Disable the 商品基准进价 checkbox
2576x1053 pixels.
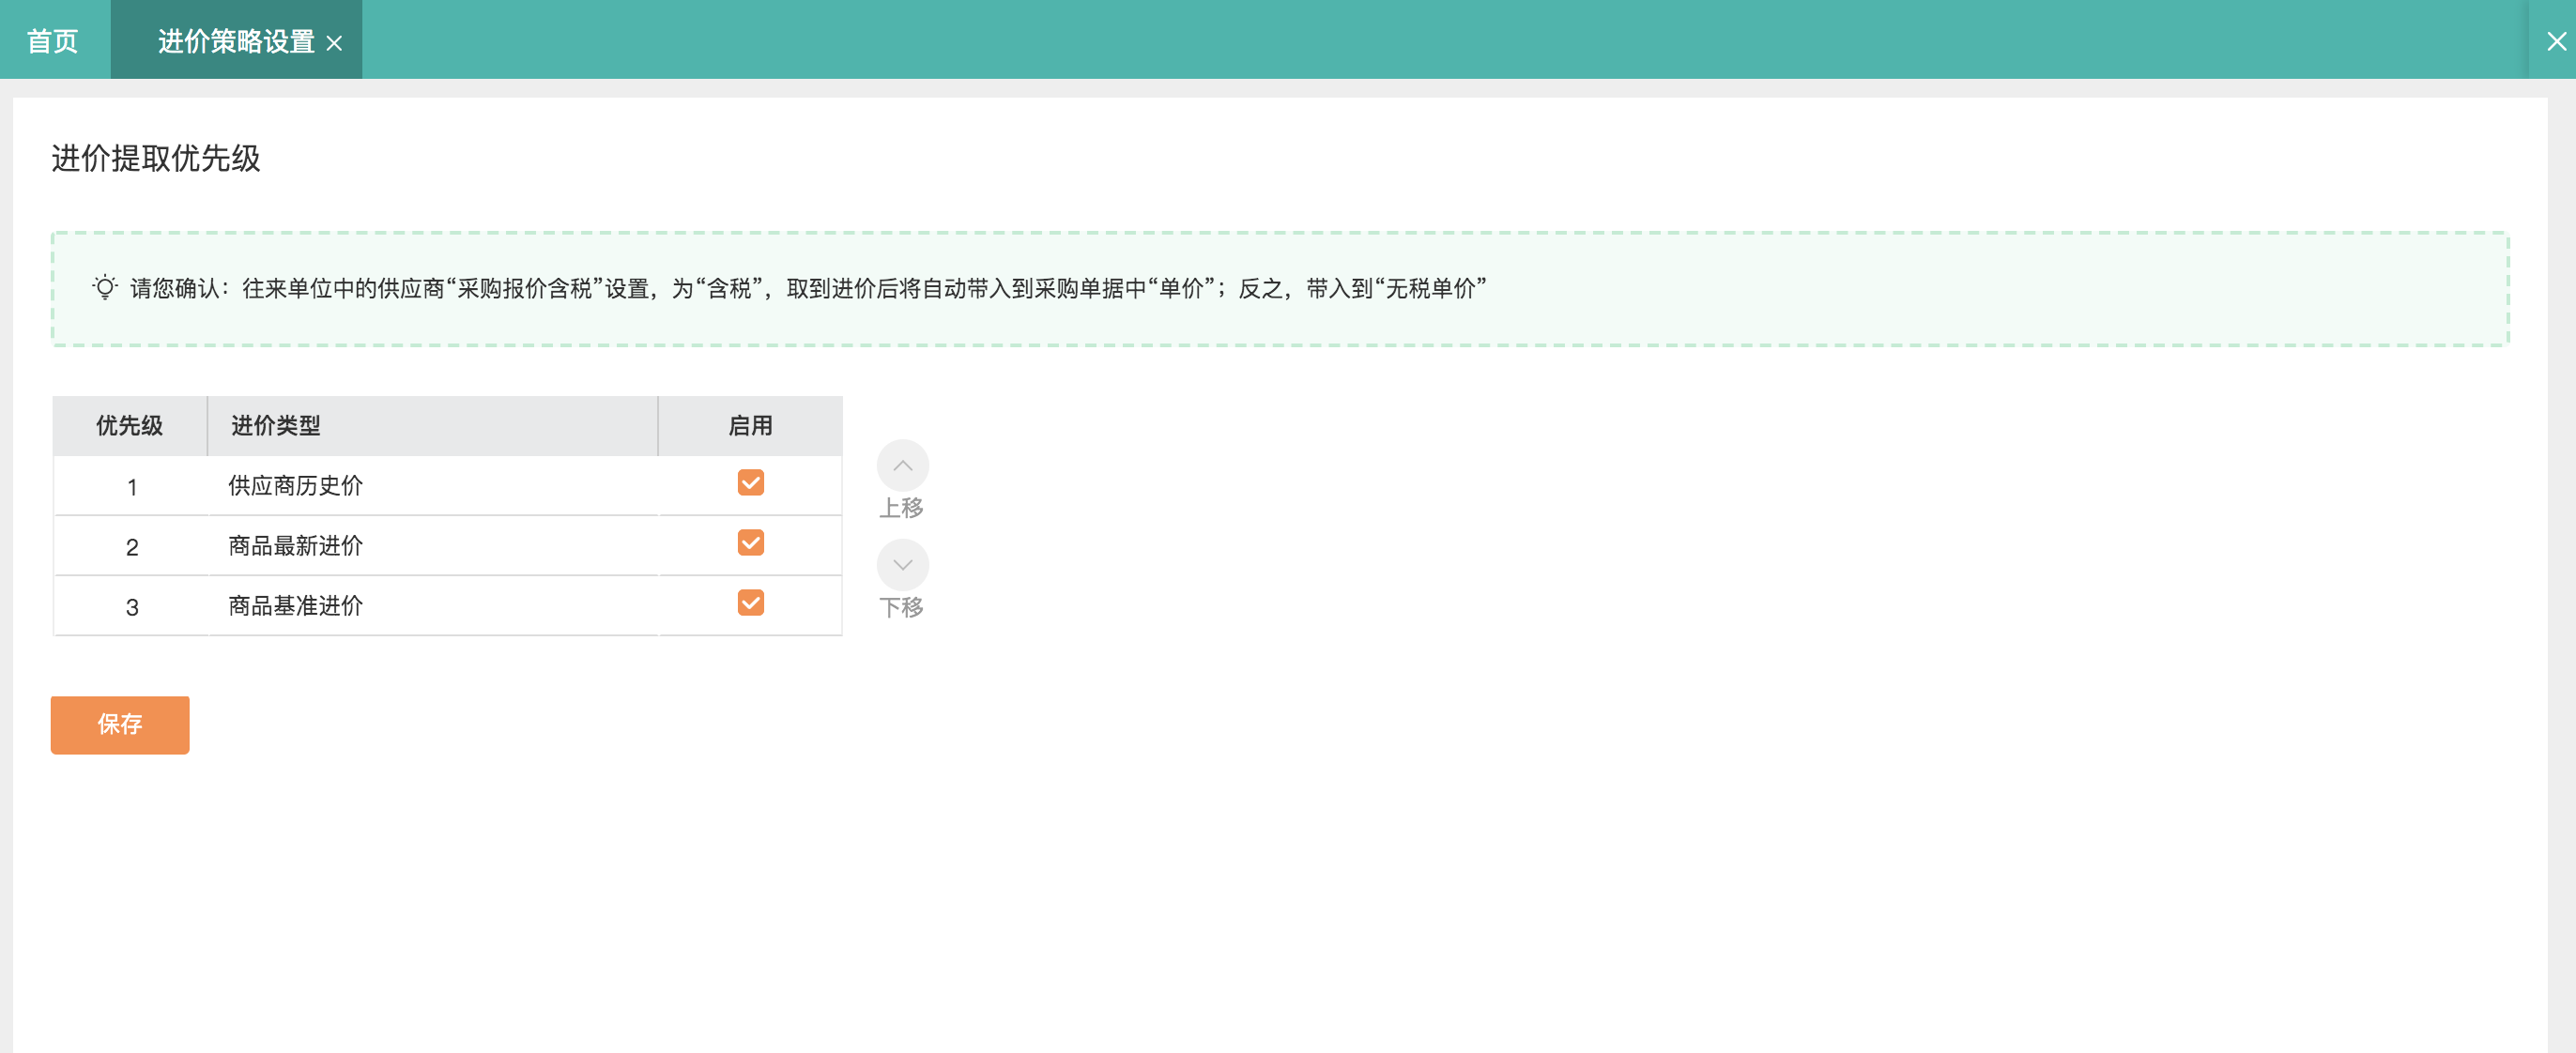point(751,603)
